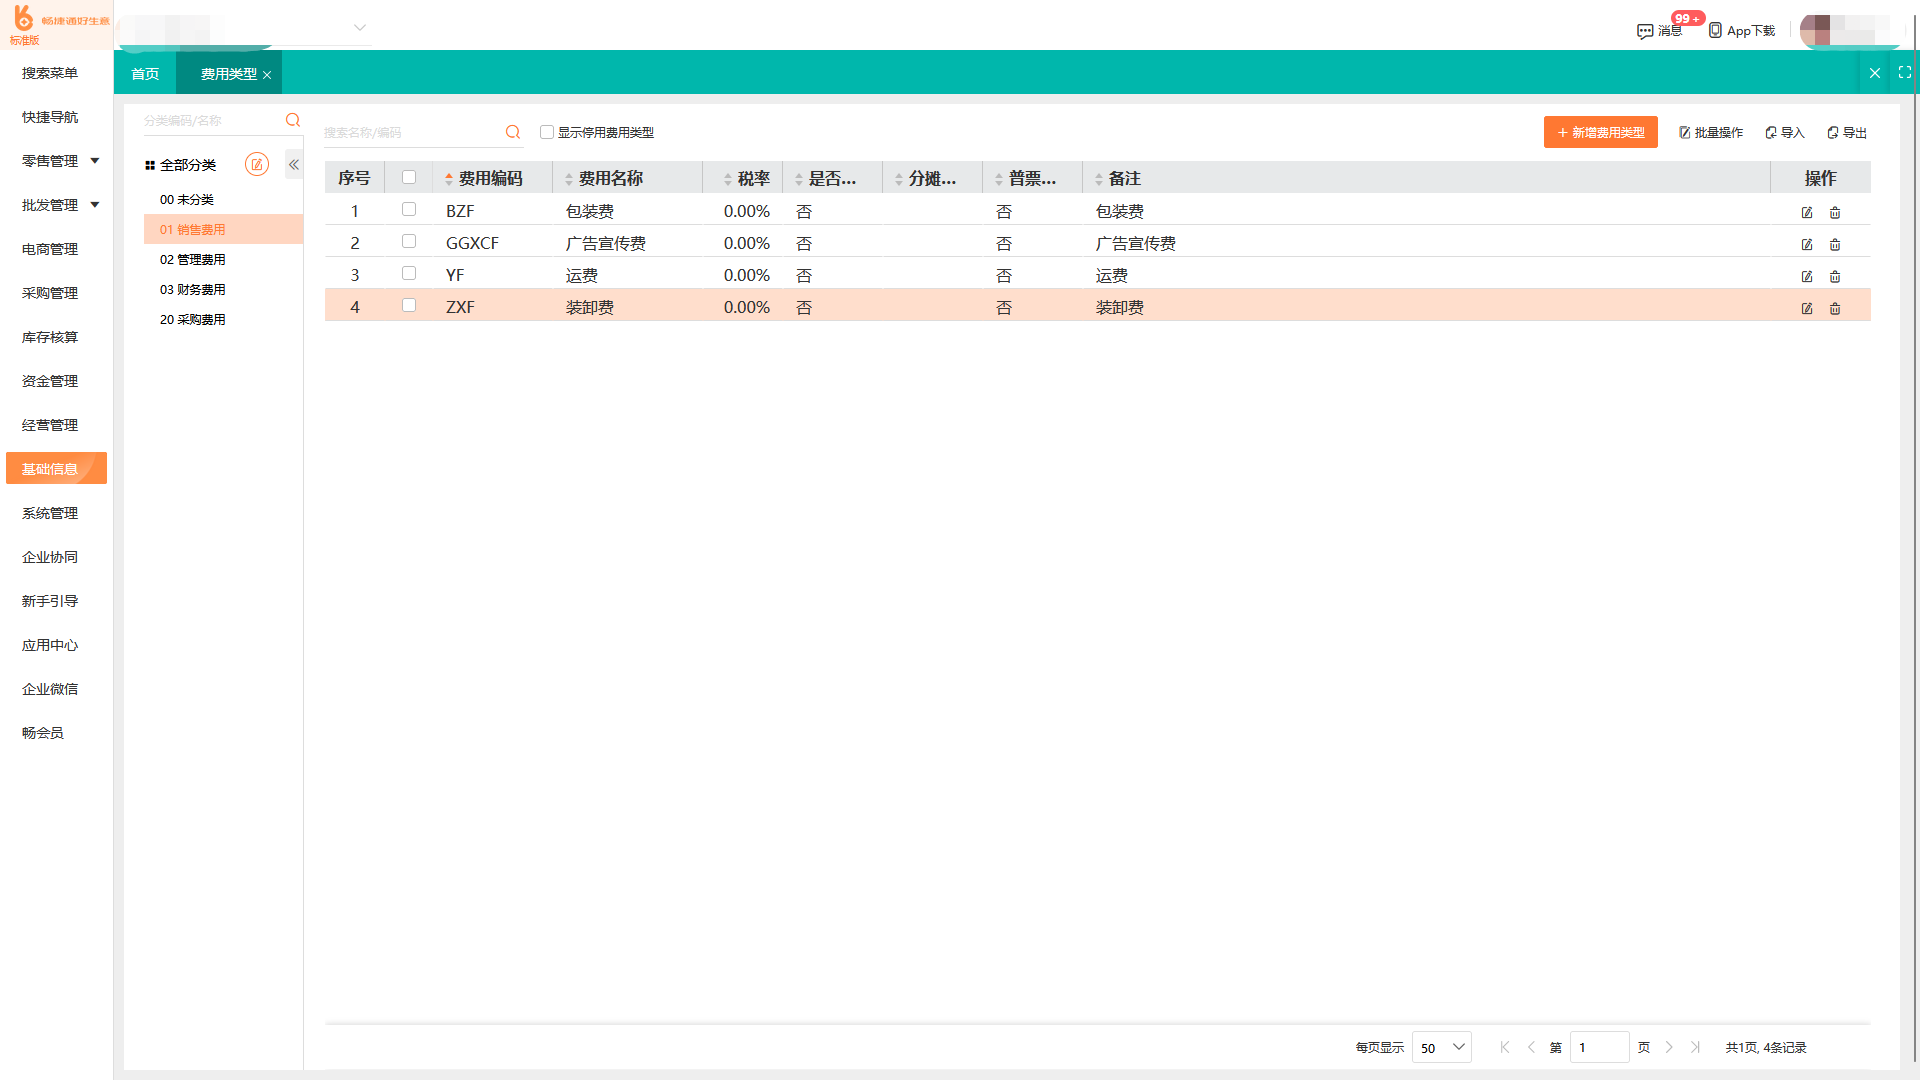Toggle 显示停用费用类型 checkbox
The image size is (1920, 1080).
pyautogui.click(x=546, y=132)
